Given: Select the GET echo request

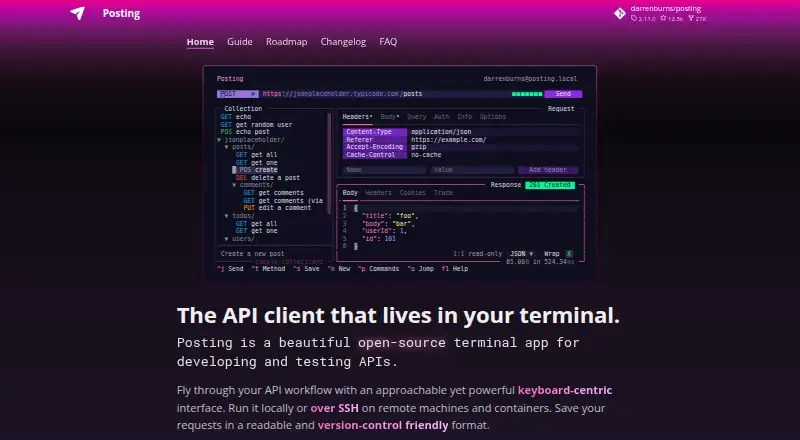Looking at the screenshot, I should coord(236,117).
